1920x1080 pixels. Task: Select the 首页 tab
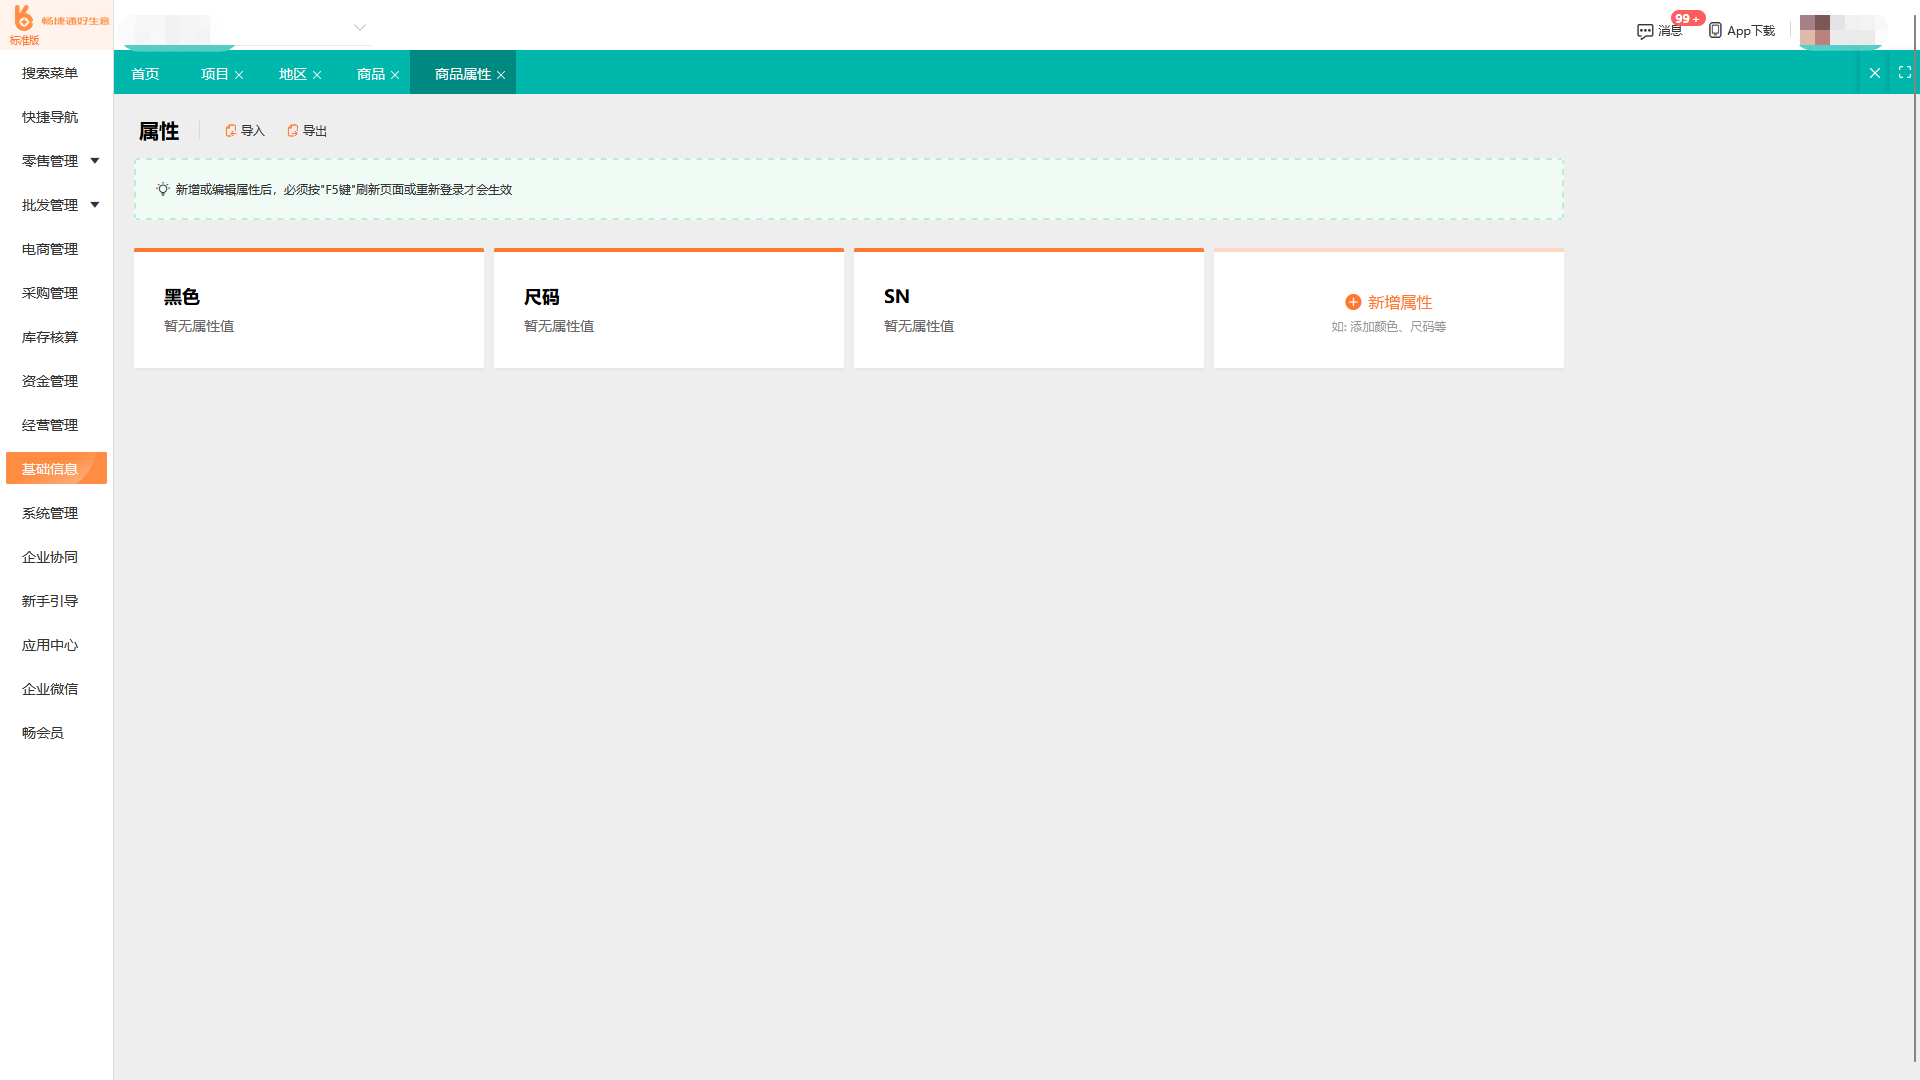[145, 74]
